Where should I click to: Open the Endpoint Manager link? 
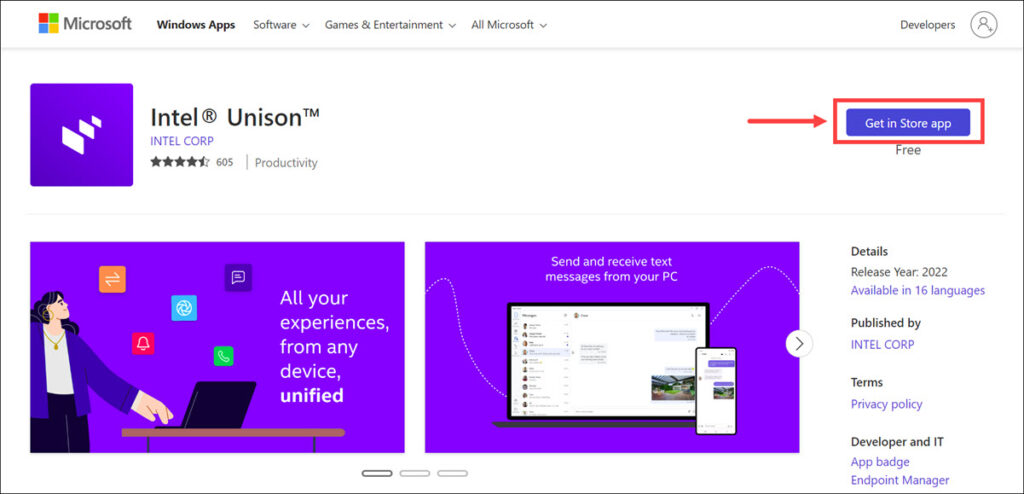(900, 480)
